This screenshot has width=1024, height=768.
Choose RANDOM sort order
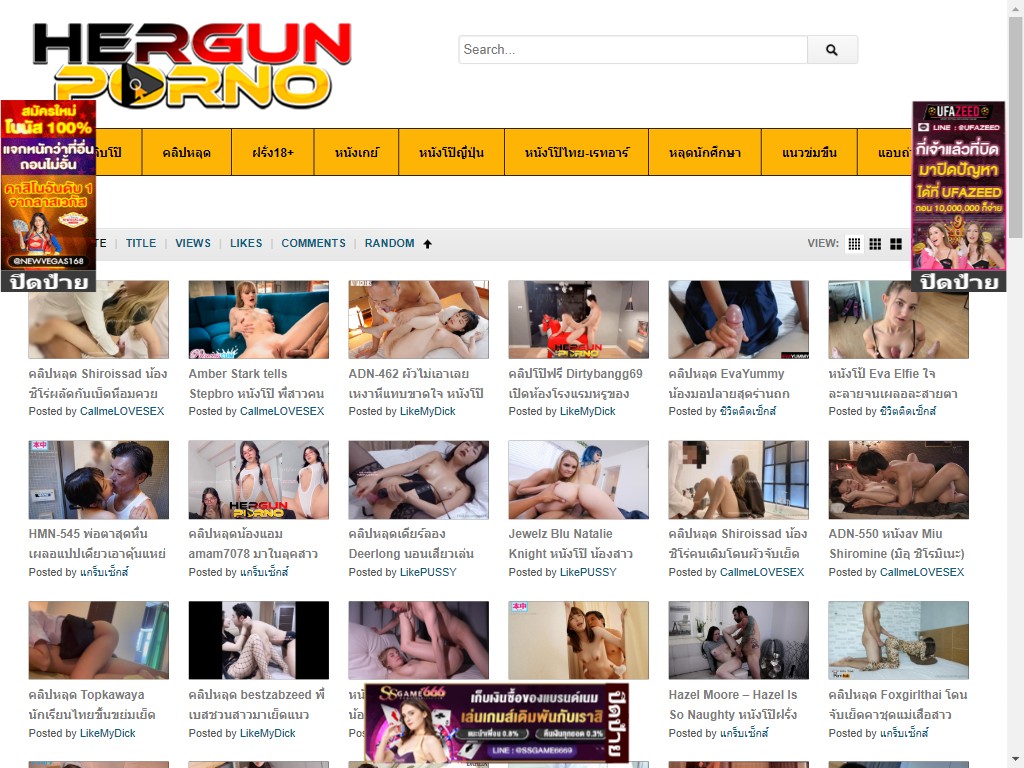point(389,243)
